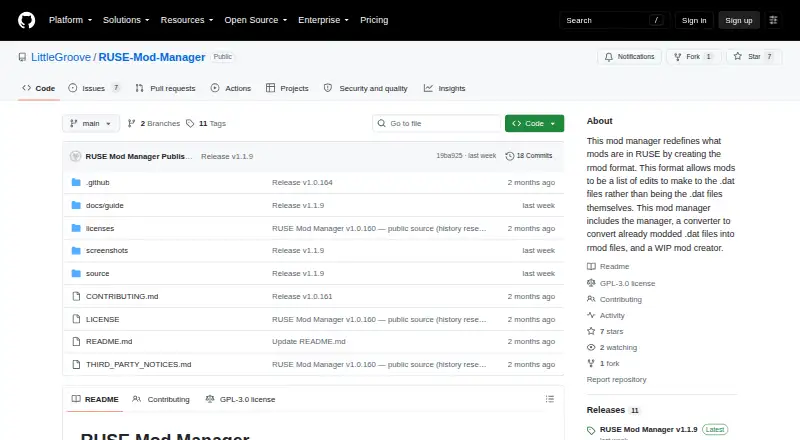Open the appearance settings icon in header
This screenshot has height=440, width=800.
[773, 20]
